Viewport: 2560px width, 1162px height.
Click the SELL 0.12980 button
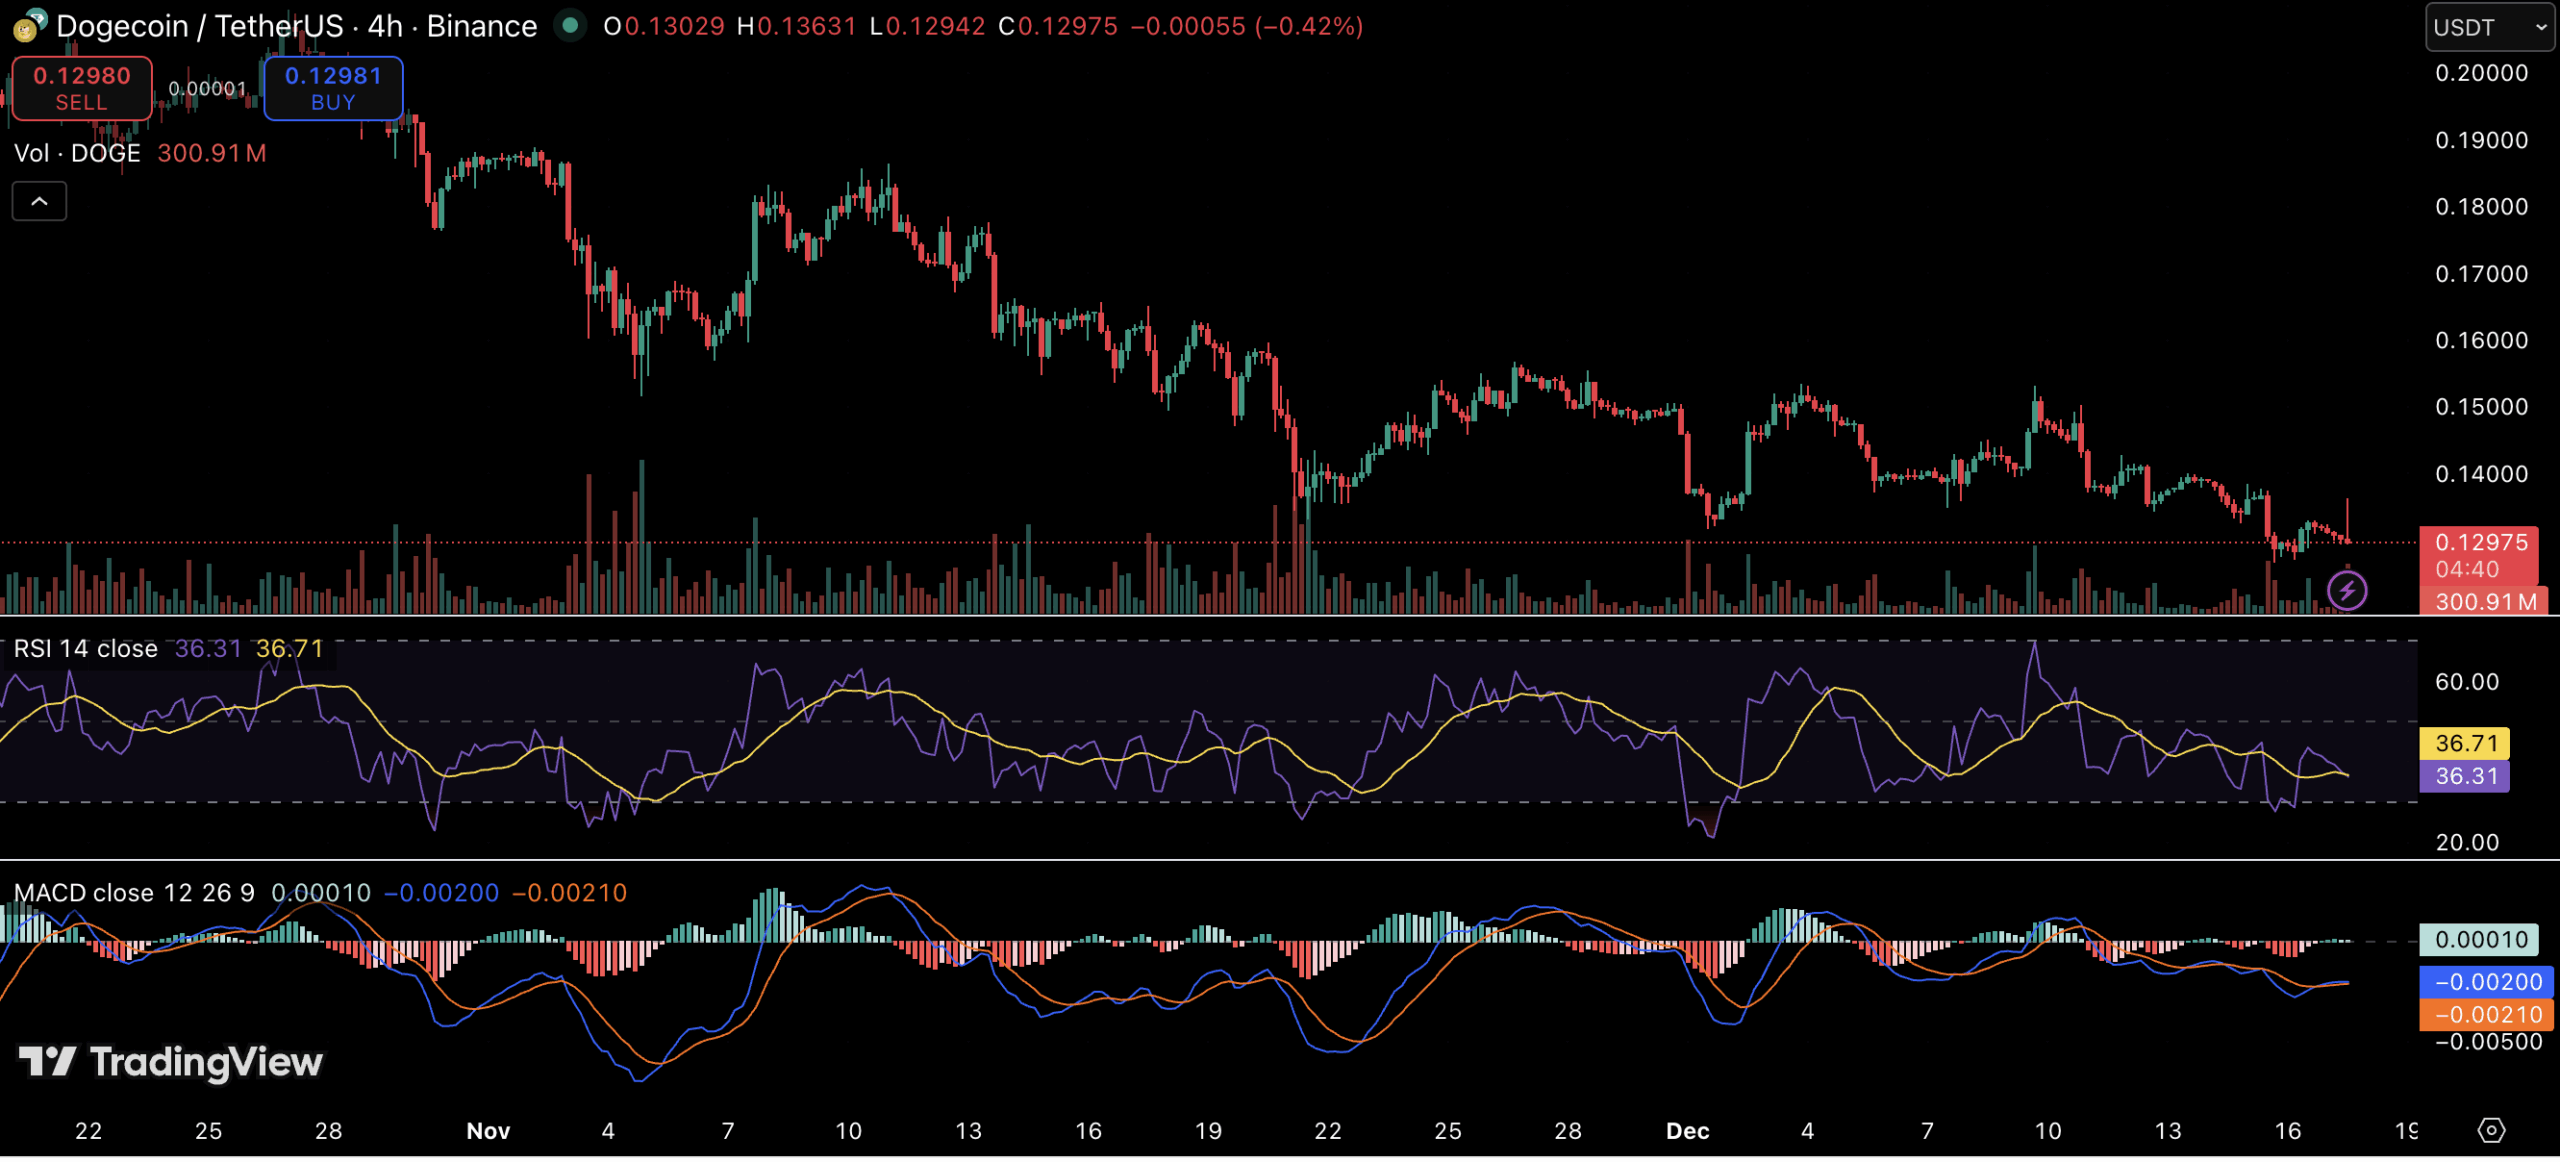coord(82,88)
